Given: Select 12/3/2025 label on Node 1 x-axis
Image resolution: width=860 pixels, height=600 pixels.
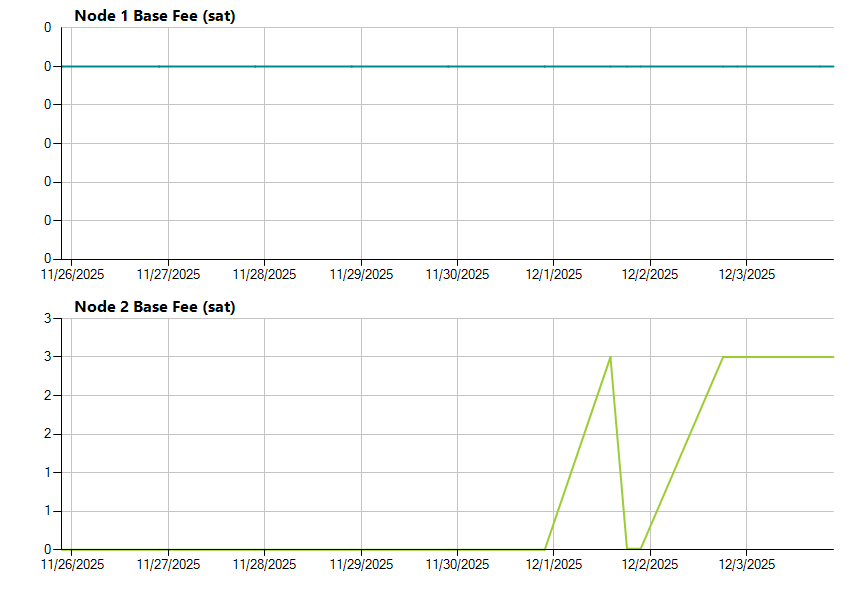Looking at the screenshot, I should pyautogui.click(x=747, y=274).
